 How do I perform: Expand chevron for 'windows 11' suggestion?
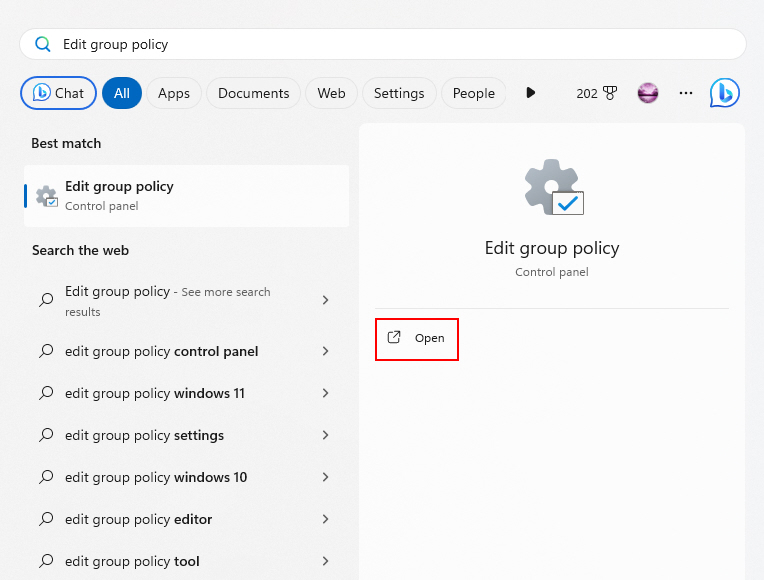coord(325,393)
